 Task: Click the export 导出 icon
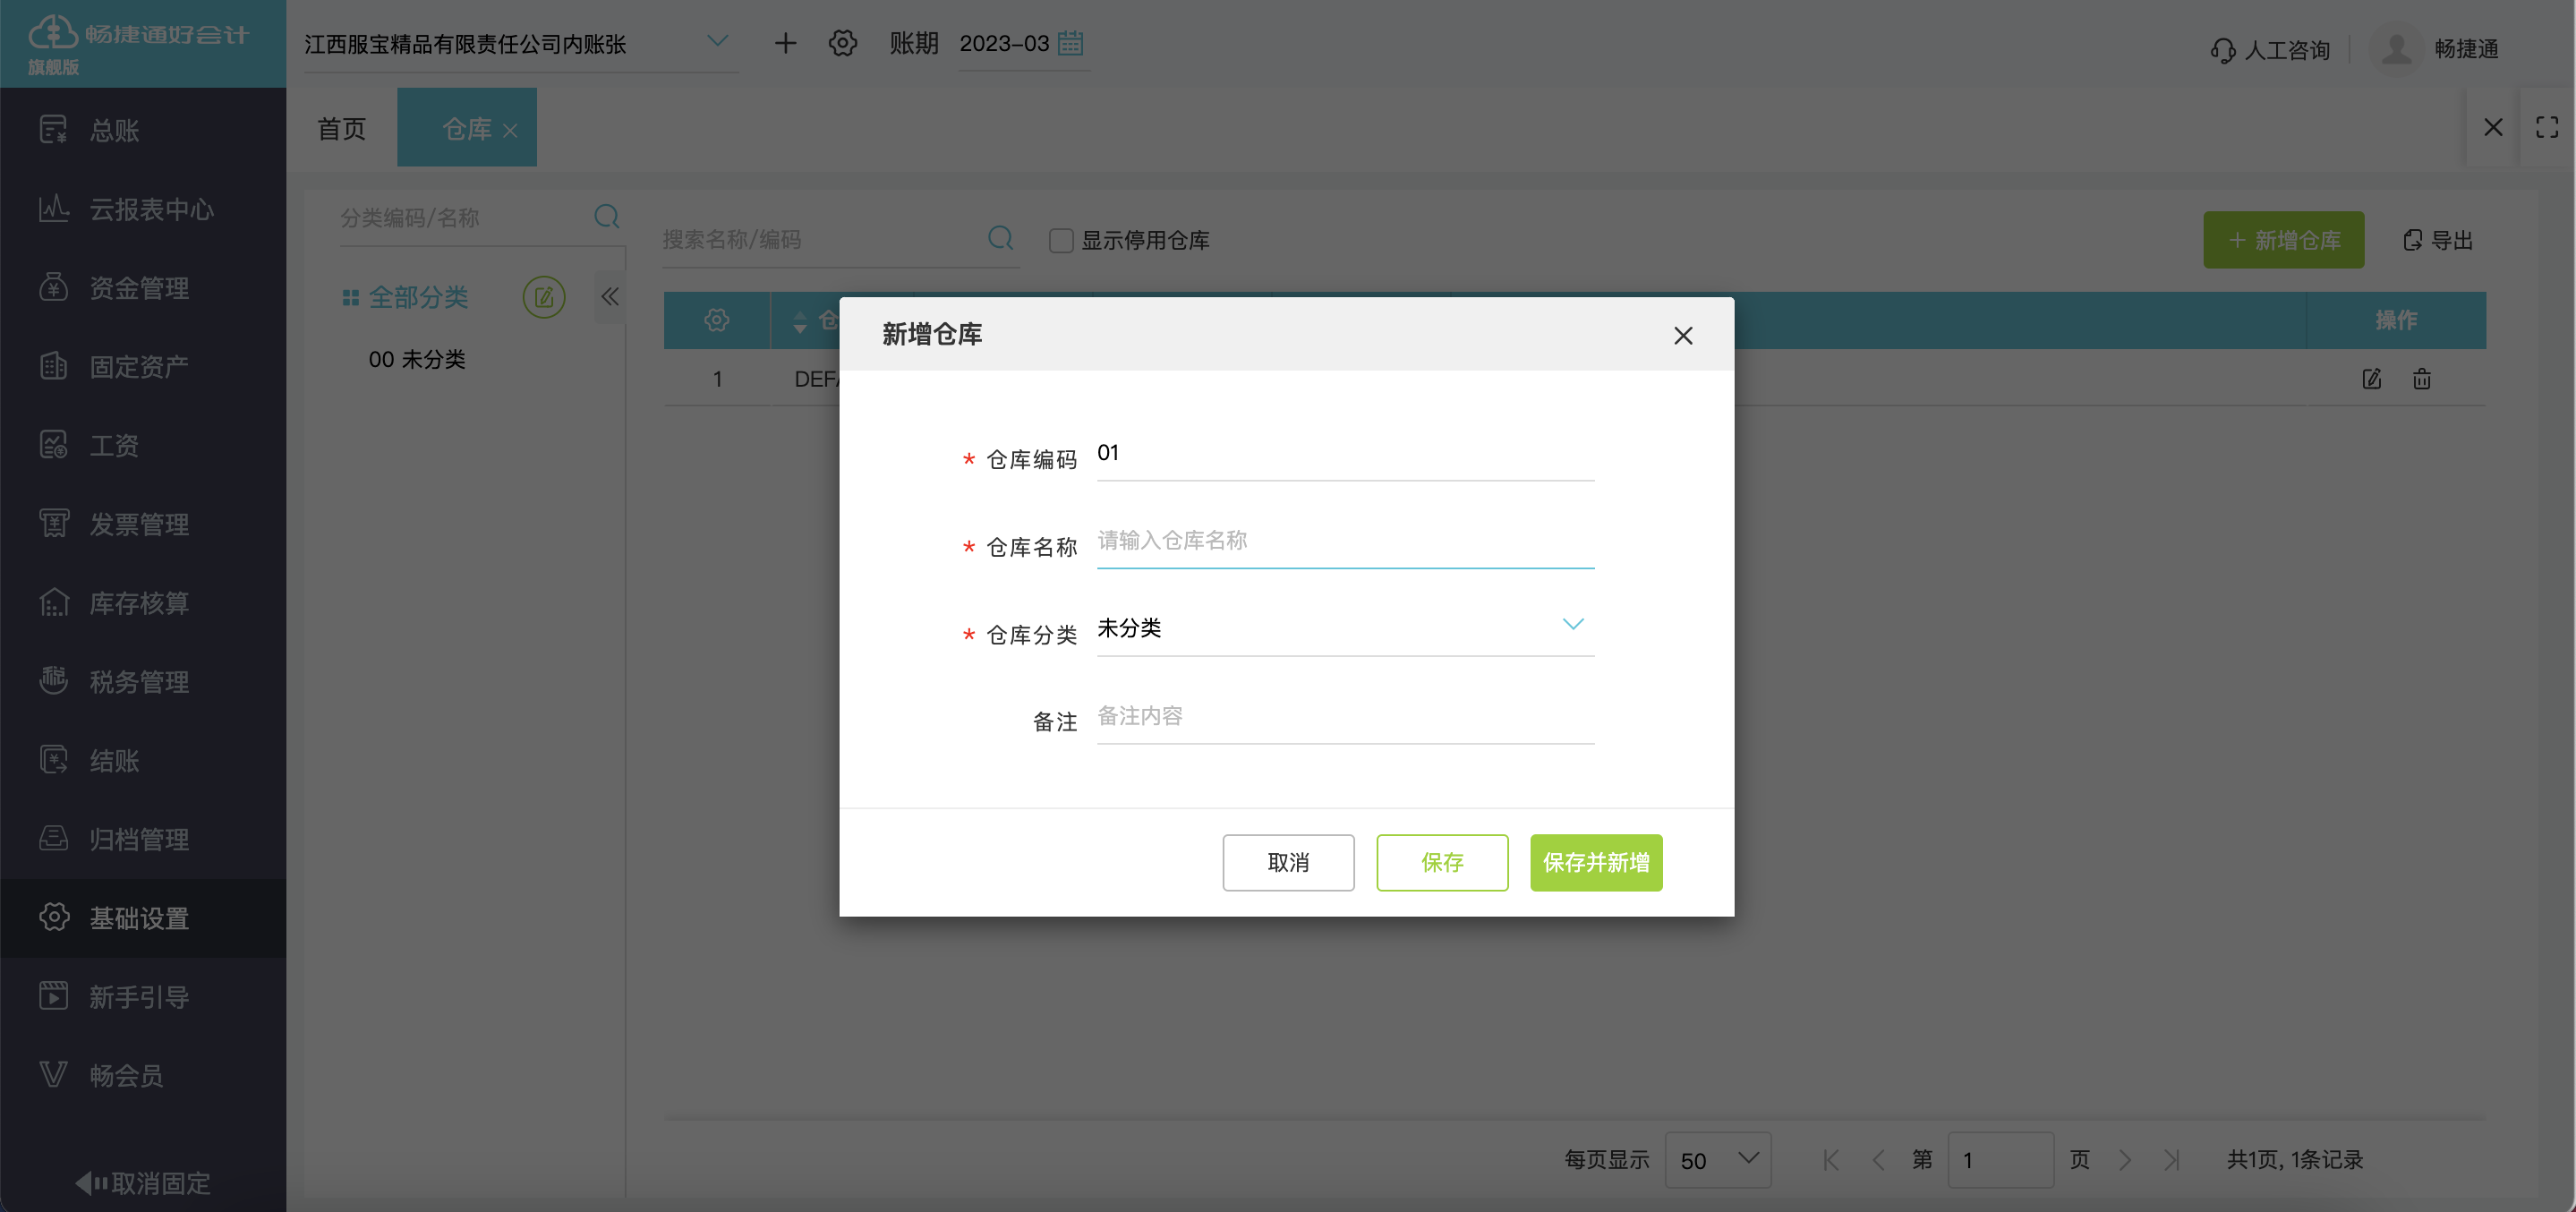[2413, 240]
